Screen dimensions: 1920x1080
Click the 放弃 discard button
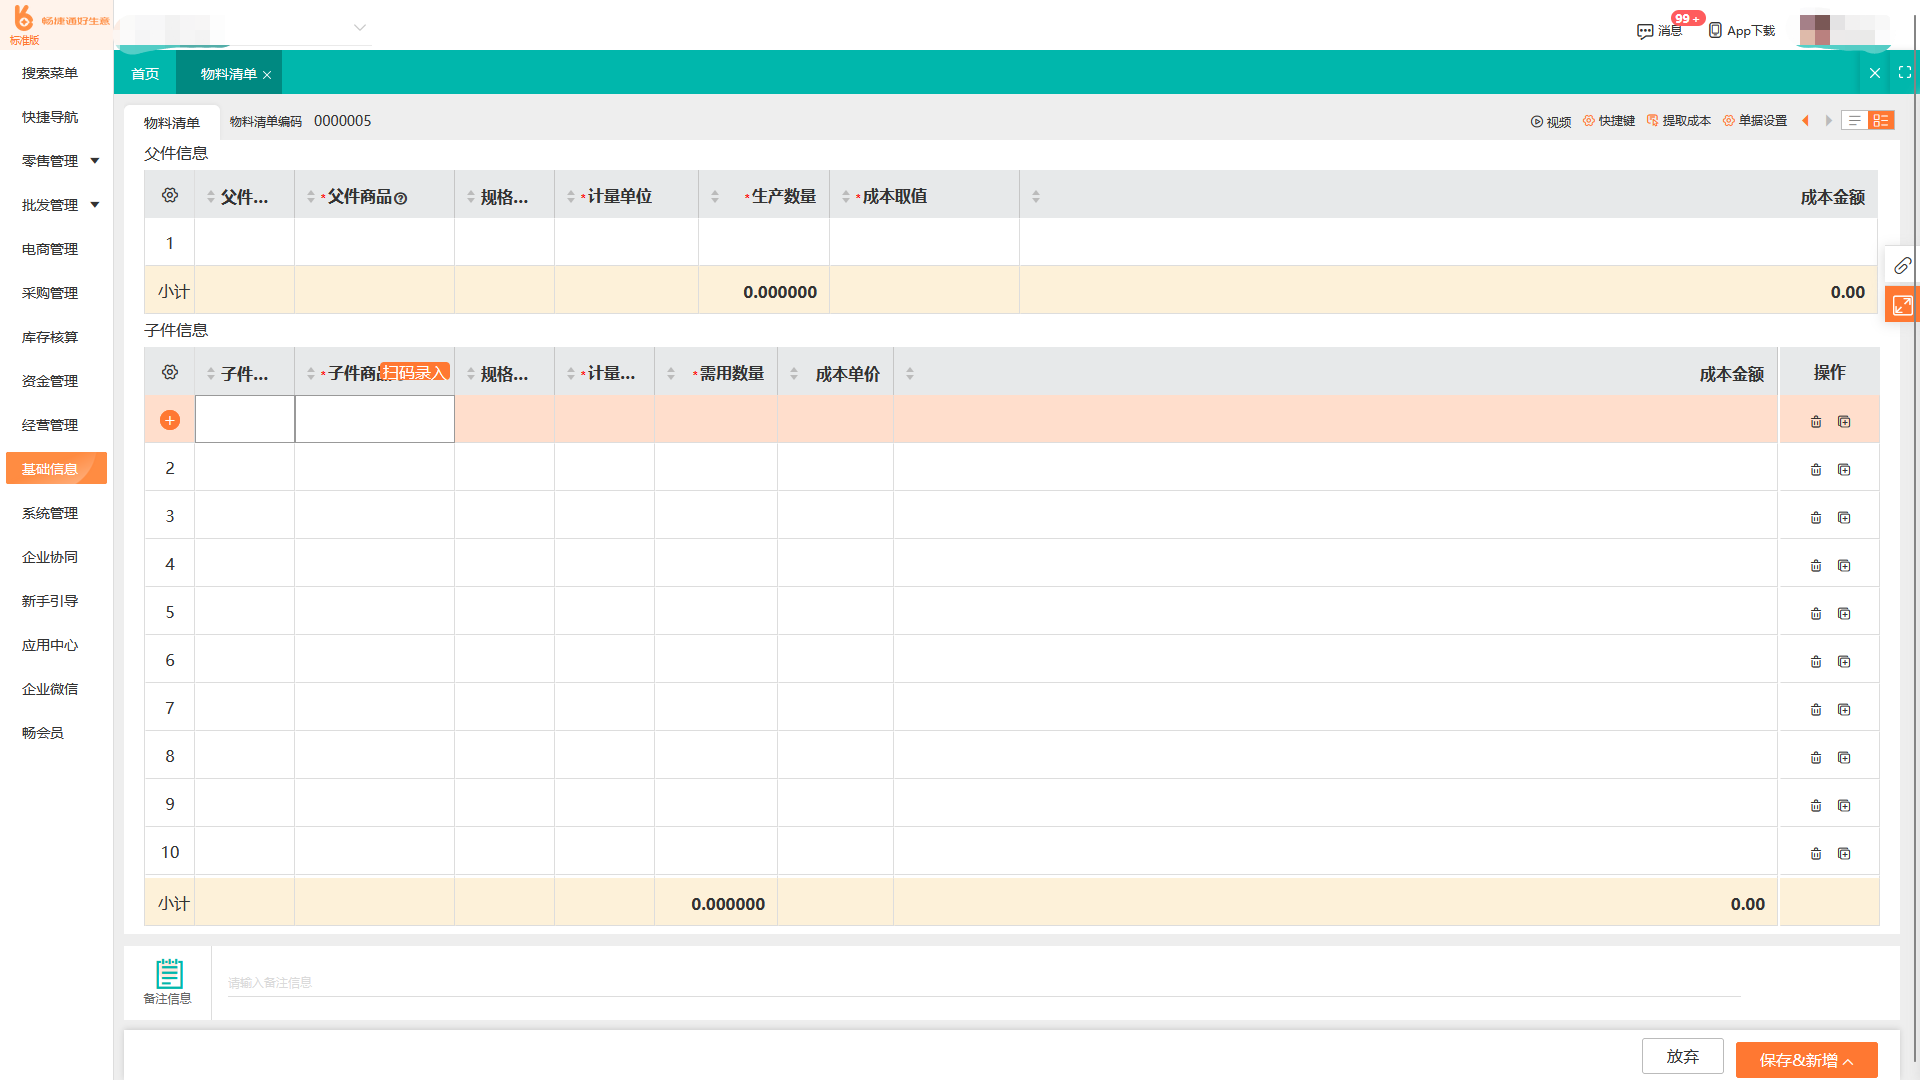pyautogui.click(x=1685, y=1056)
